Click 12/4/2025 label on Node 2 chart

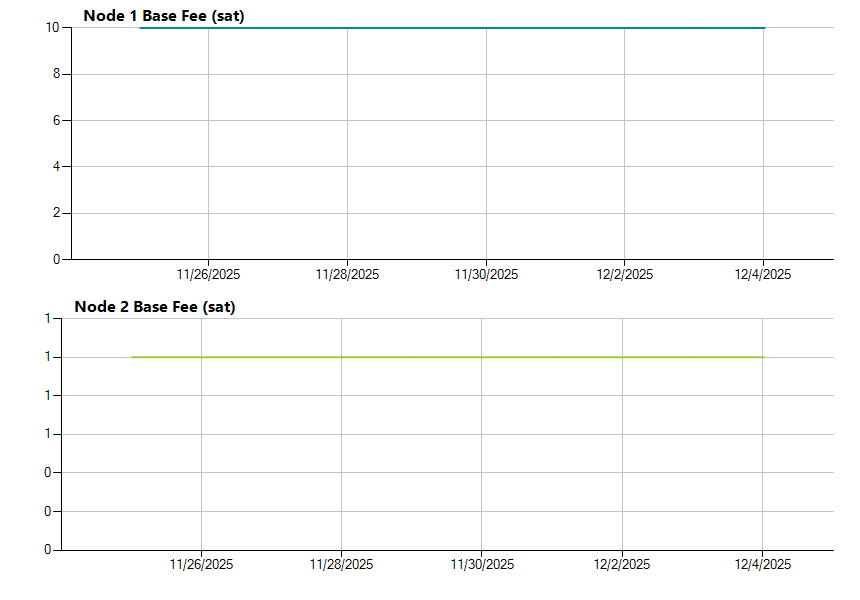762,565
